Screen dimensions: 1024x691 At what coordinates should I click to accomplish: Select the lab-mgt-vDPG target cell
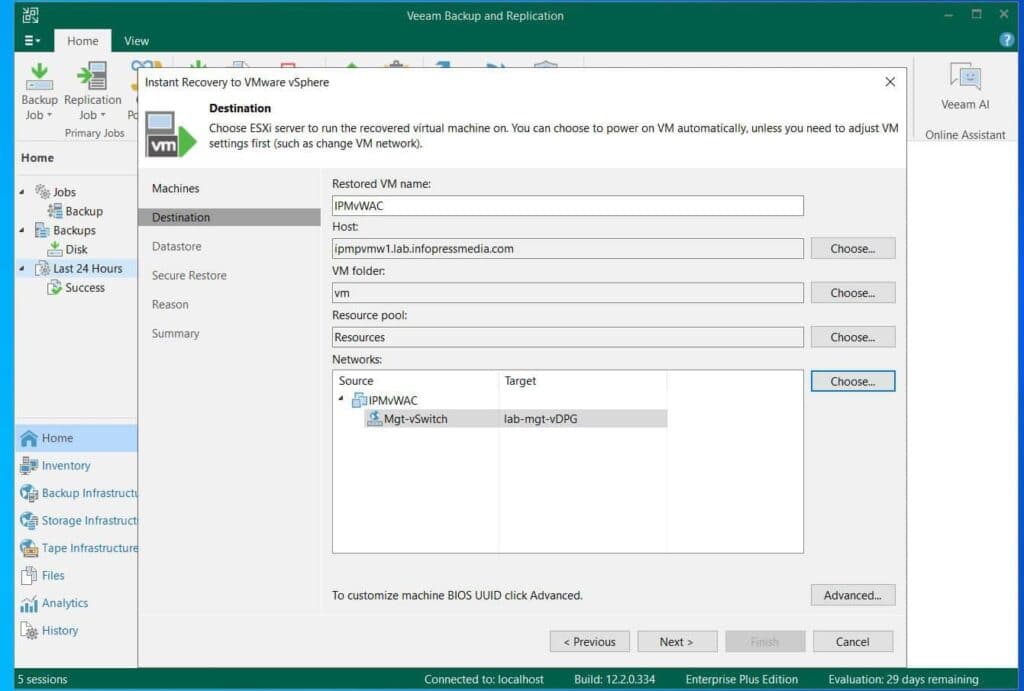point(583,419)
